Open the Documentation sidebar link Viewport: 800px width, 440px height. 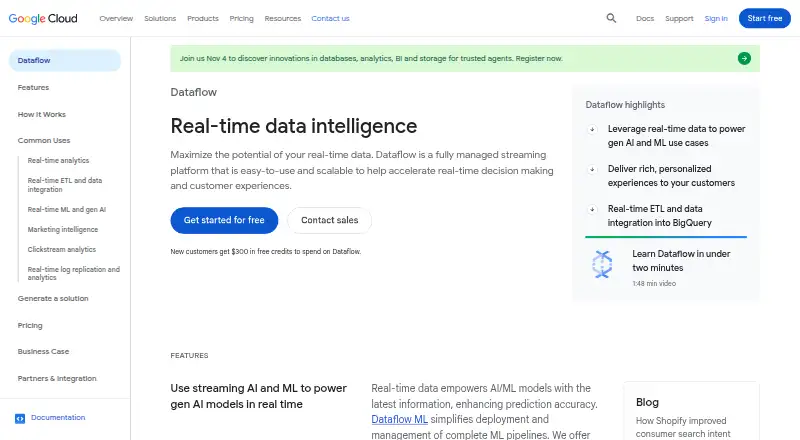pos(58,418)
